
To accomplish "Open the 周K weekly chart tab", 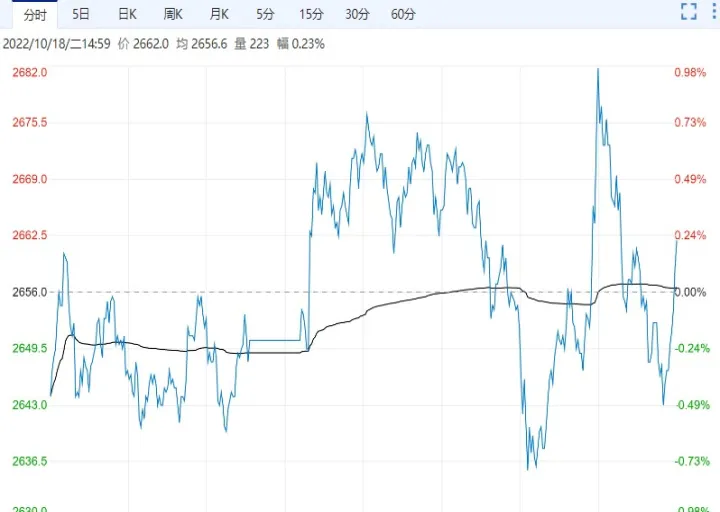I will [173, 14].
